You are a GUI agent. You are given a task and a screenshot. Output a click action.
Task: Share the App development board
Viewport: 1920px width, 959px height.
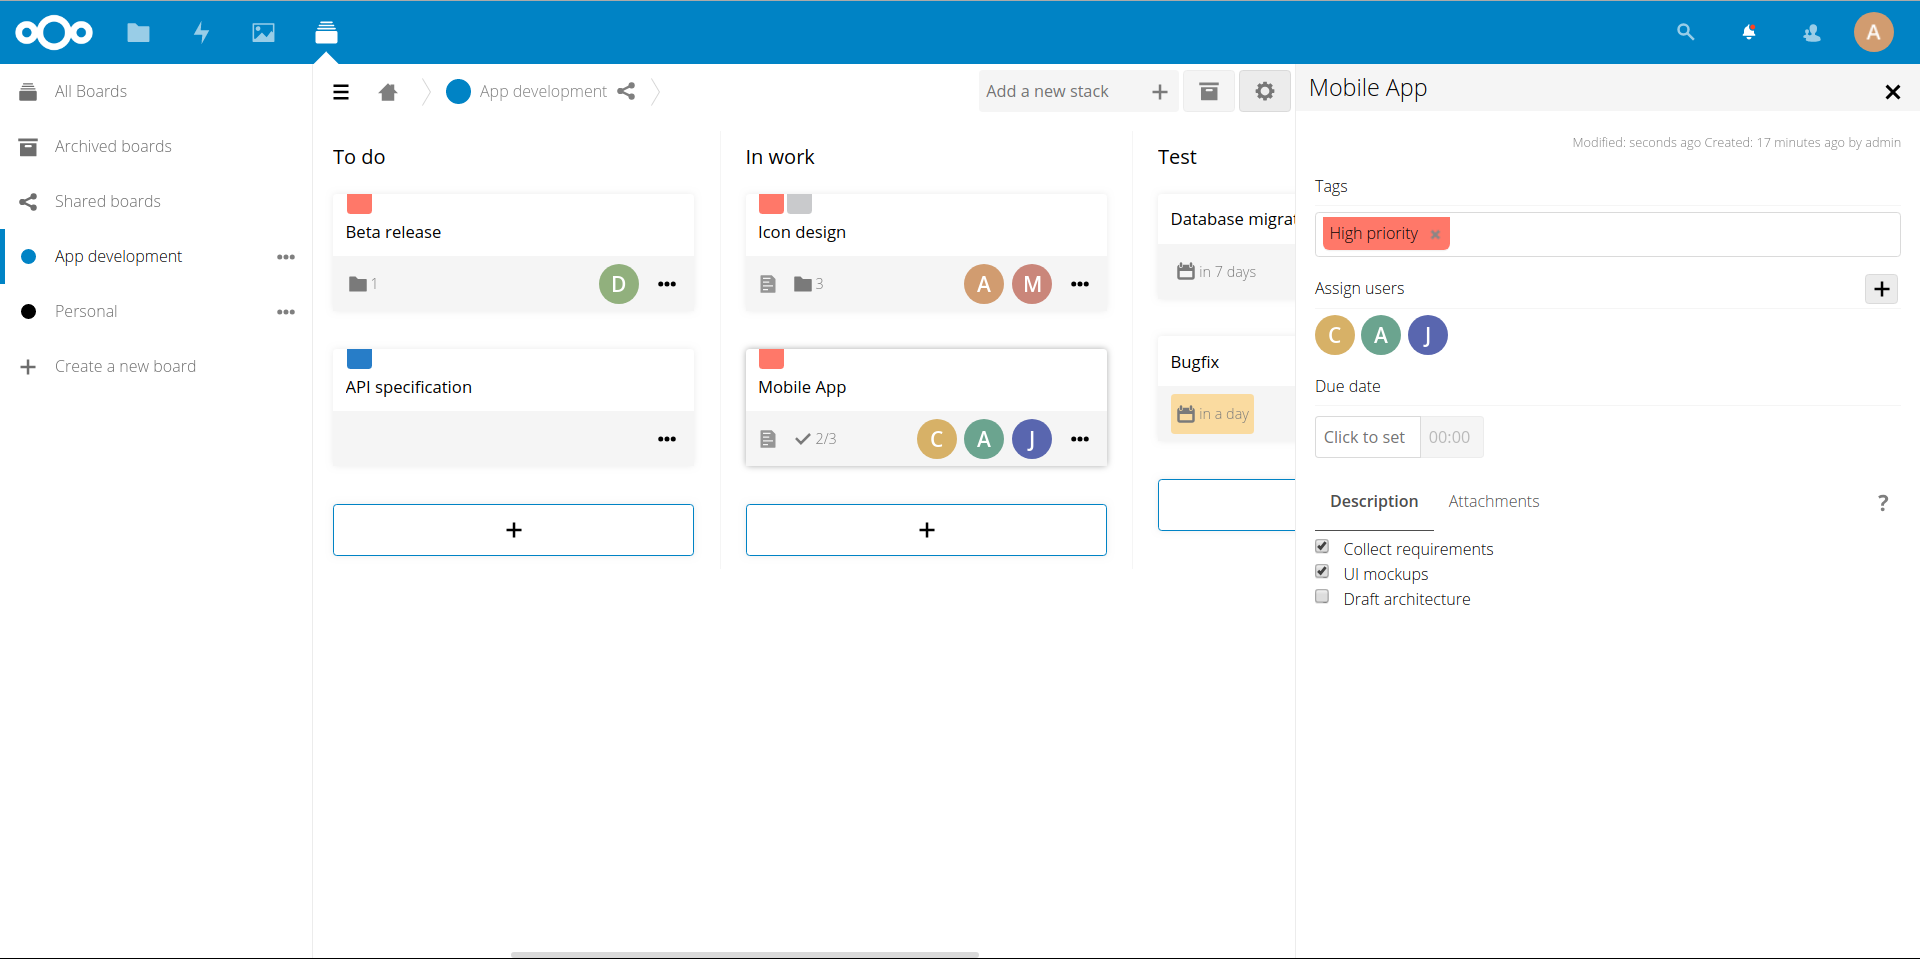point(626,91)
